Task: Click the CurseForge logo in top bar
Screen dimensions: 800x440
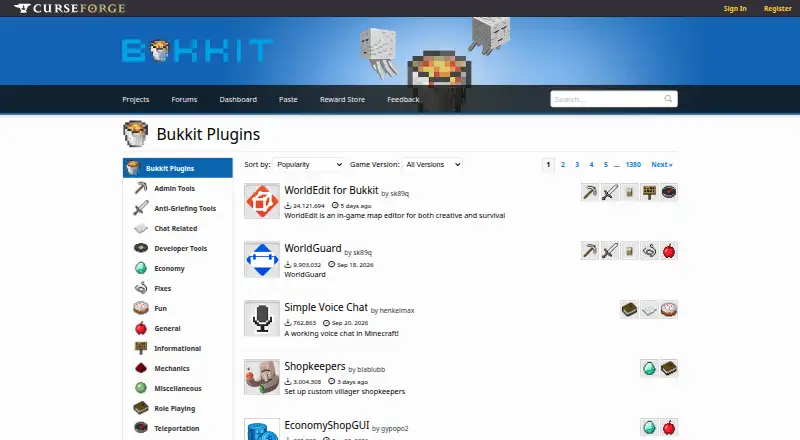Action: pyautogui.click(x=69, y=8)
